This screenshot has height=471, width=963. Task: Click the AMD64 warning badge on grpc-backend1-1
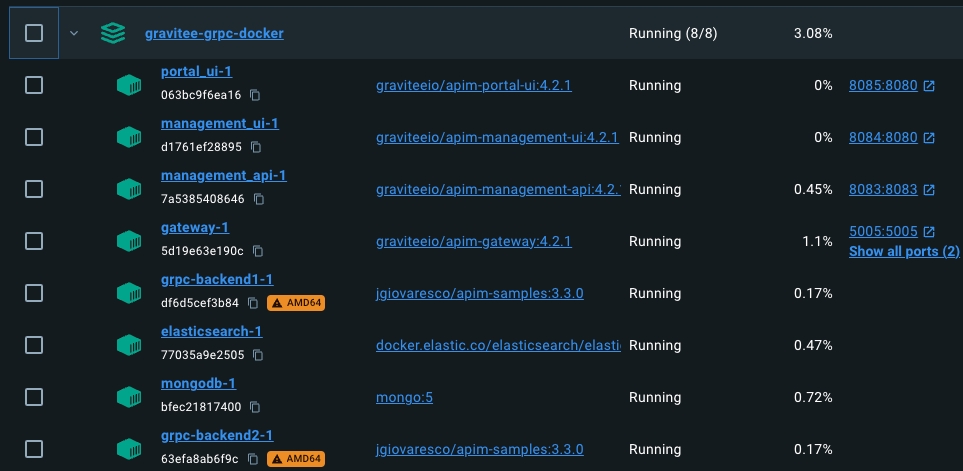(x=296, y=303)
